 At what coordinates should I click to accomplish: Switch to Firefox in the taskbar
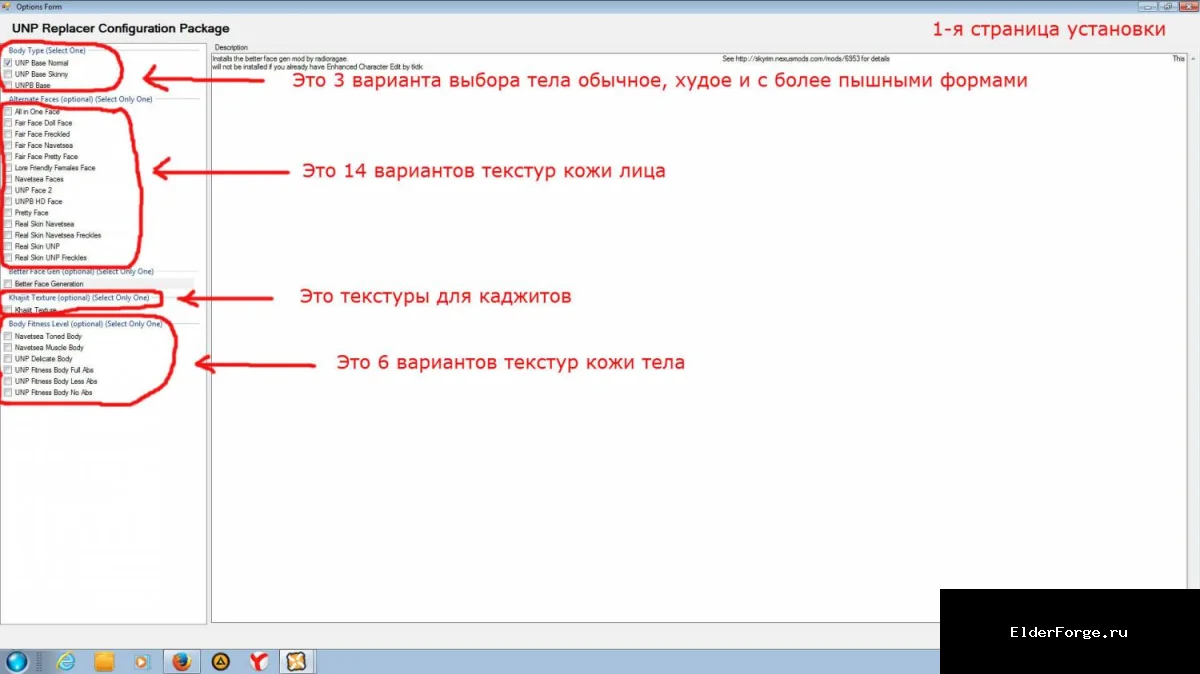tap(181, 661)
